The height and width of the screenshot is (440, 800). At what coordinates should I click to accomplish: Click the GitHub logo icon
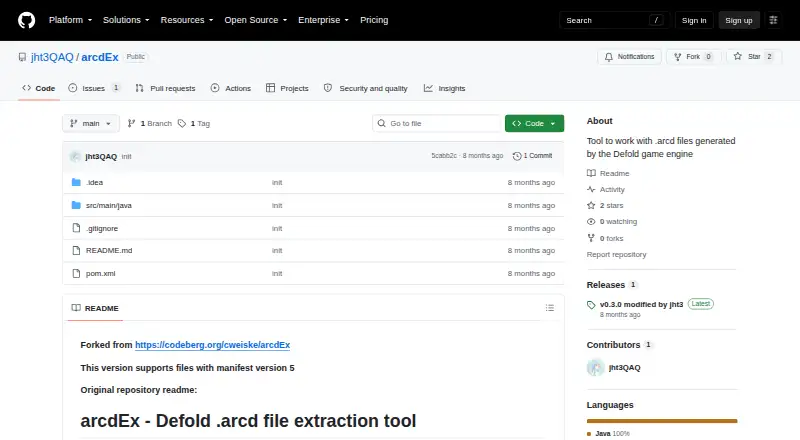(x=27, y=20)
